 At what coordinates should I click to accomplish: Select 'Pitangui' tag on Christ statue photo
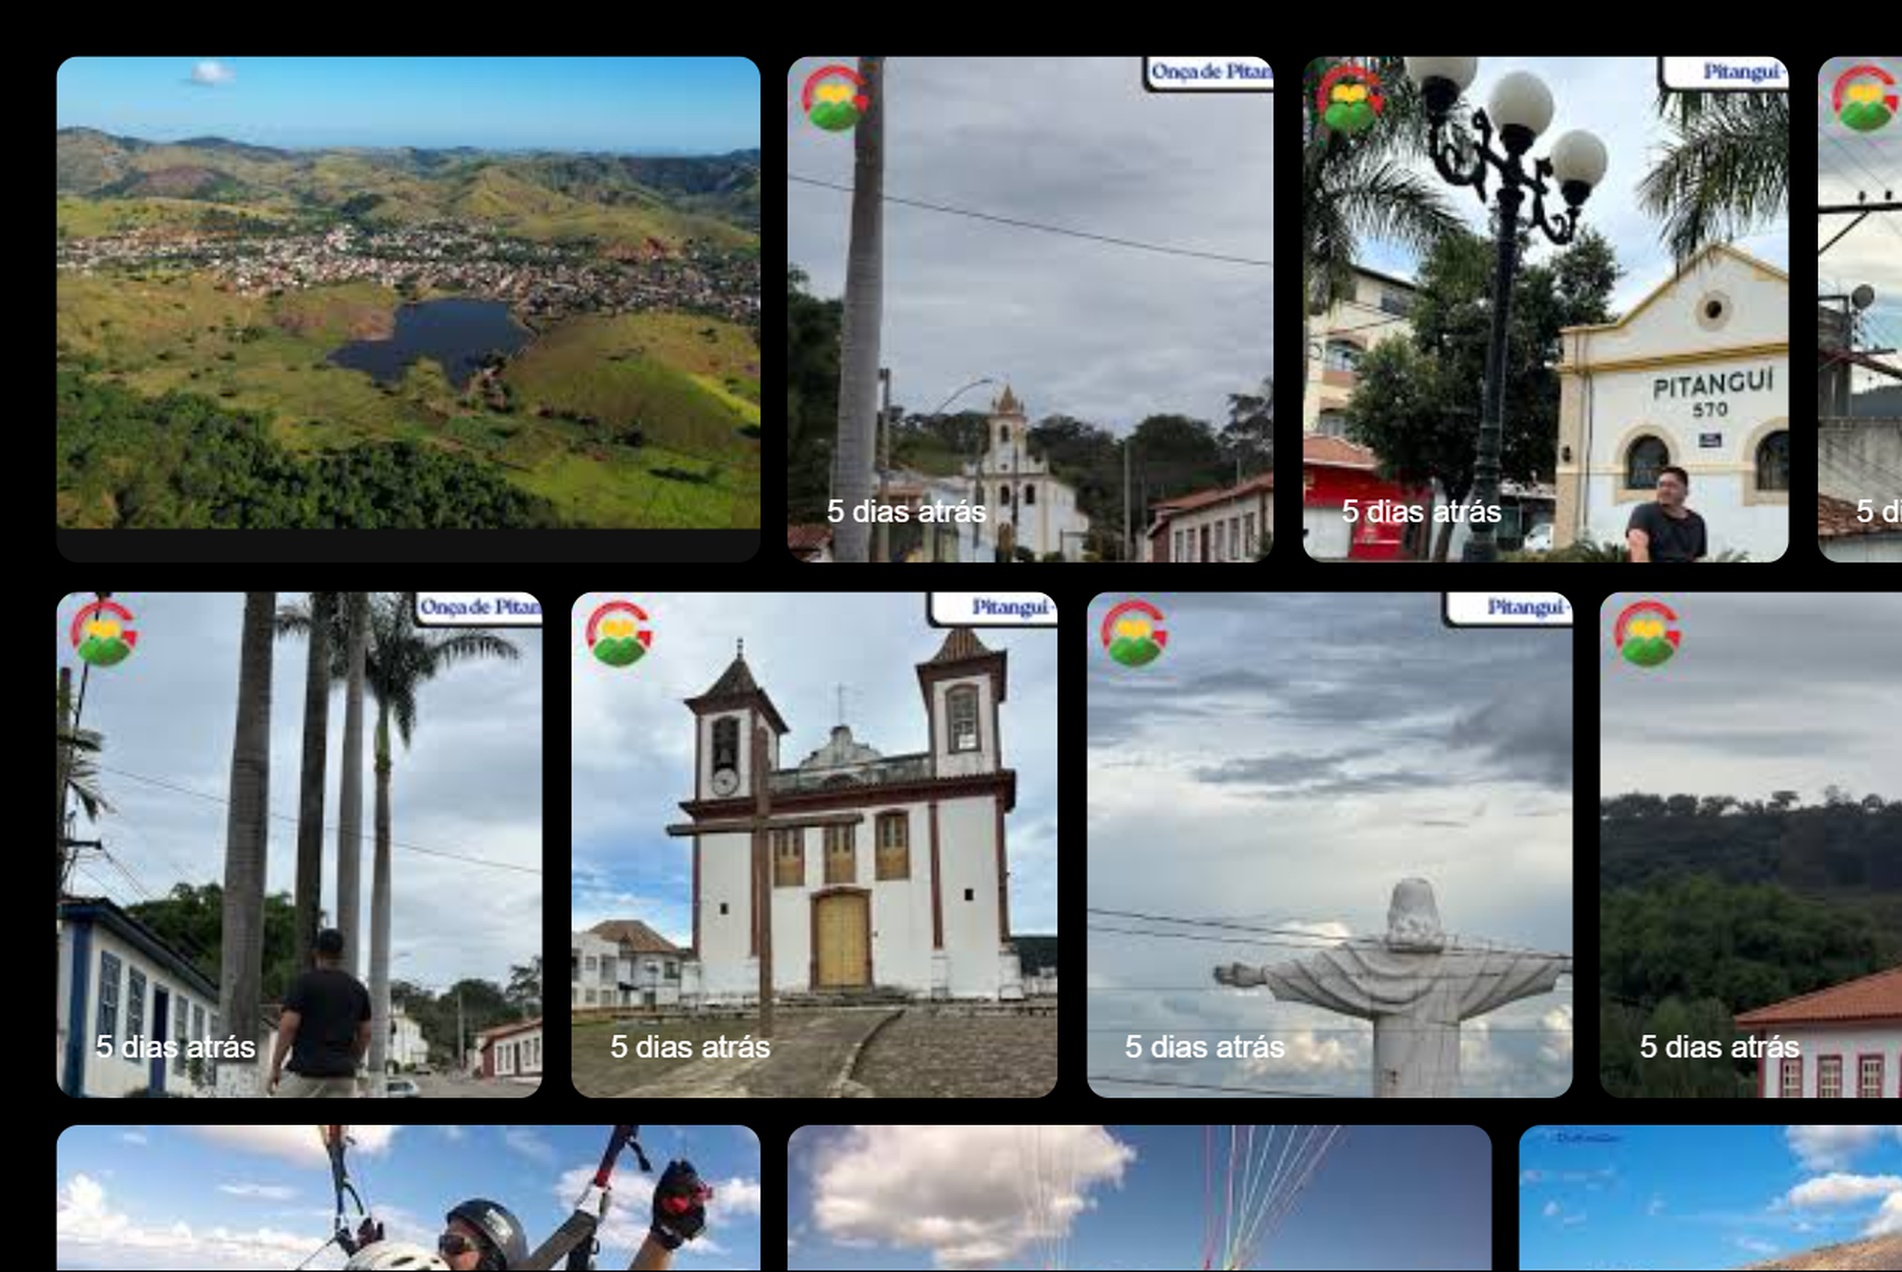[1522, 608]
